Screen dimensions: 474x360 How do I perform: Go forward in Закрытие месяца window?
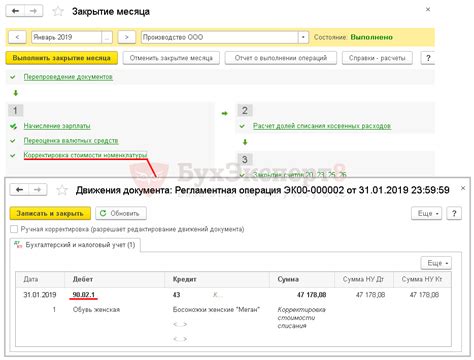33,11
